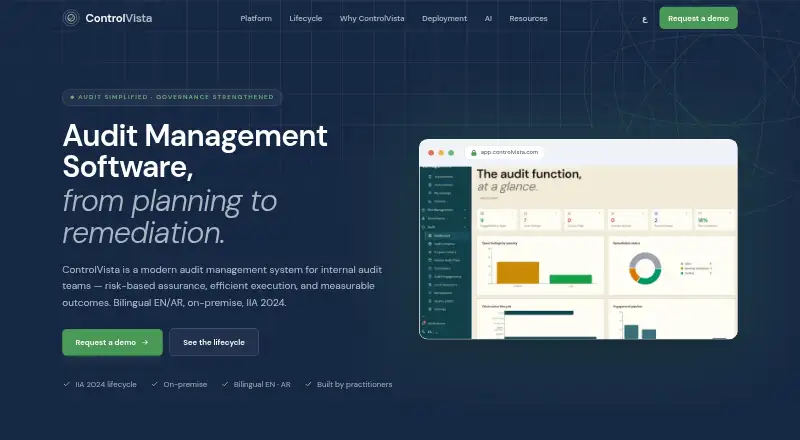Click the IIA 2024 lifecycle text
The width and height of the screenshot is (800, 440).
coord(106,384)
